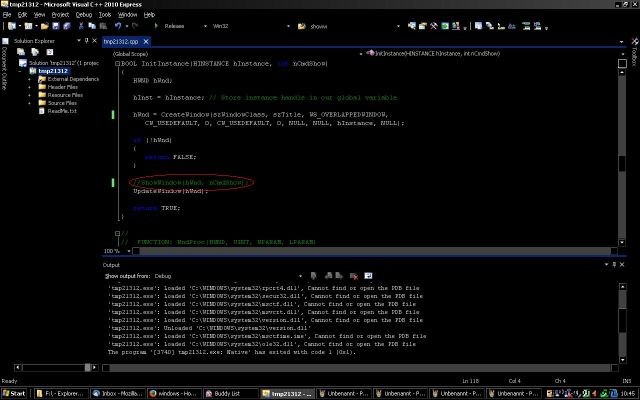Expand the Header Files folder

[x=30, y=86]
